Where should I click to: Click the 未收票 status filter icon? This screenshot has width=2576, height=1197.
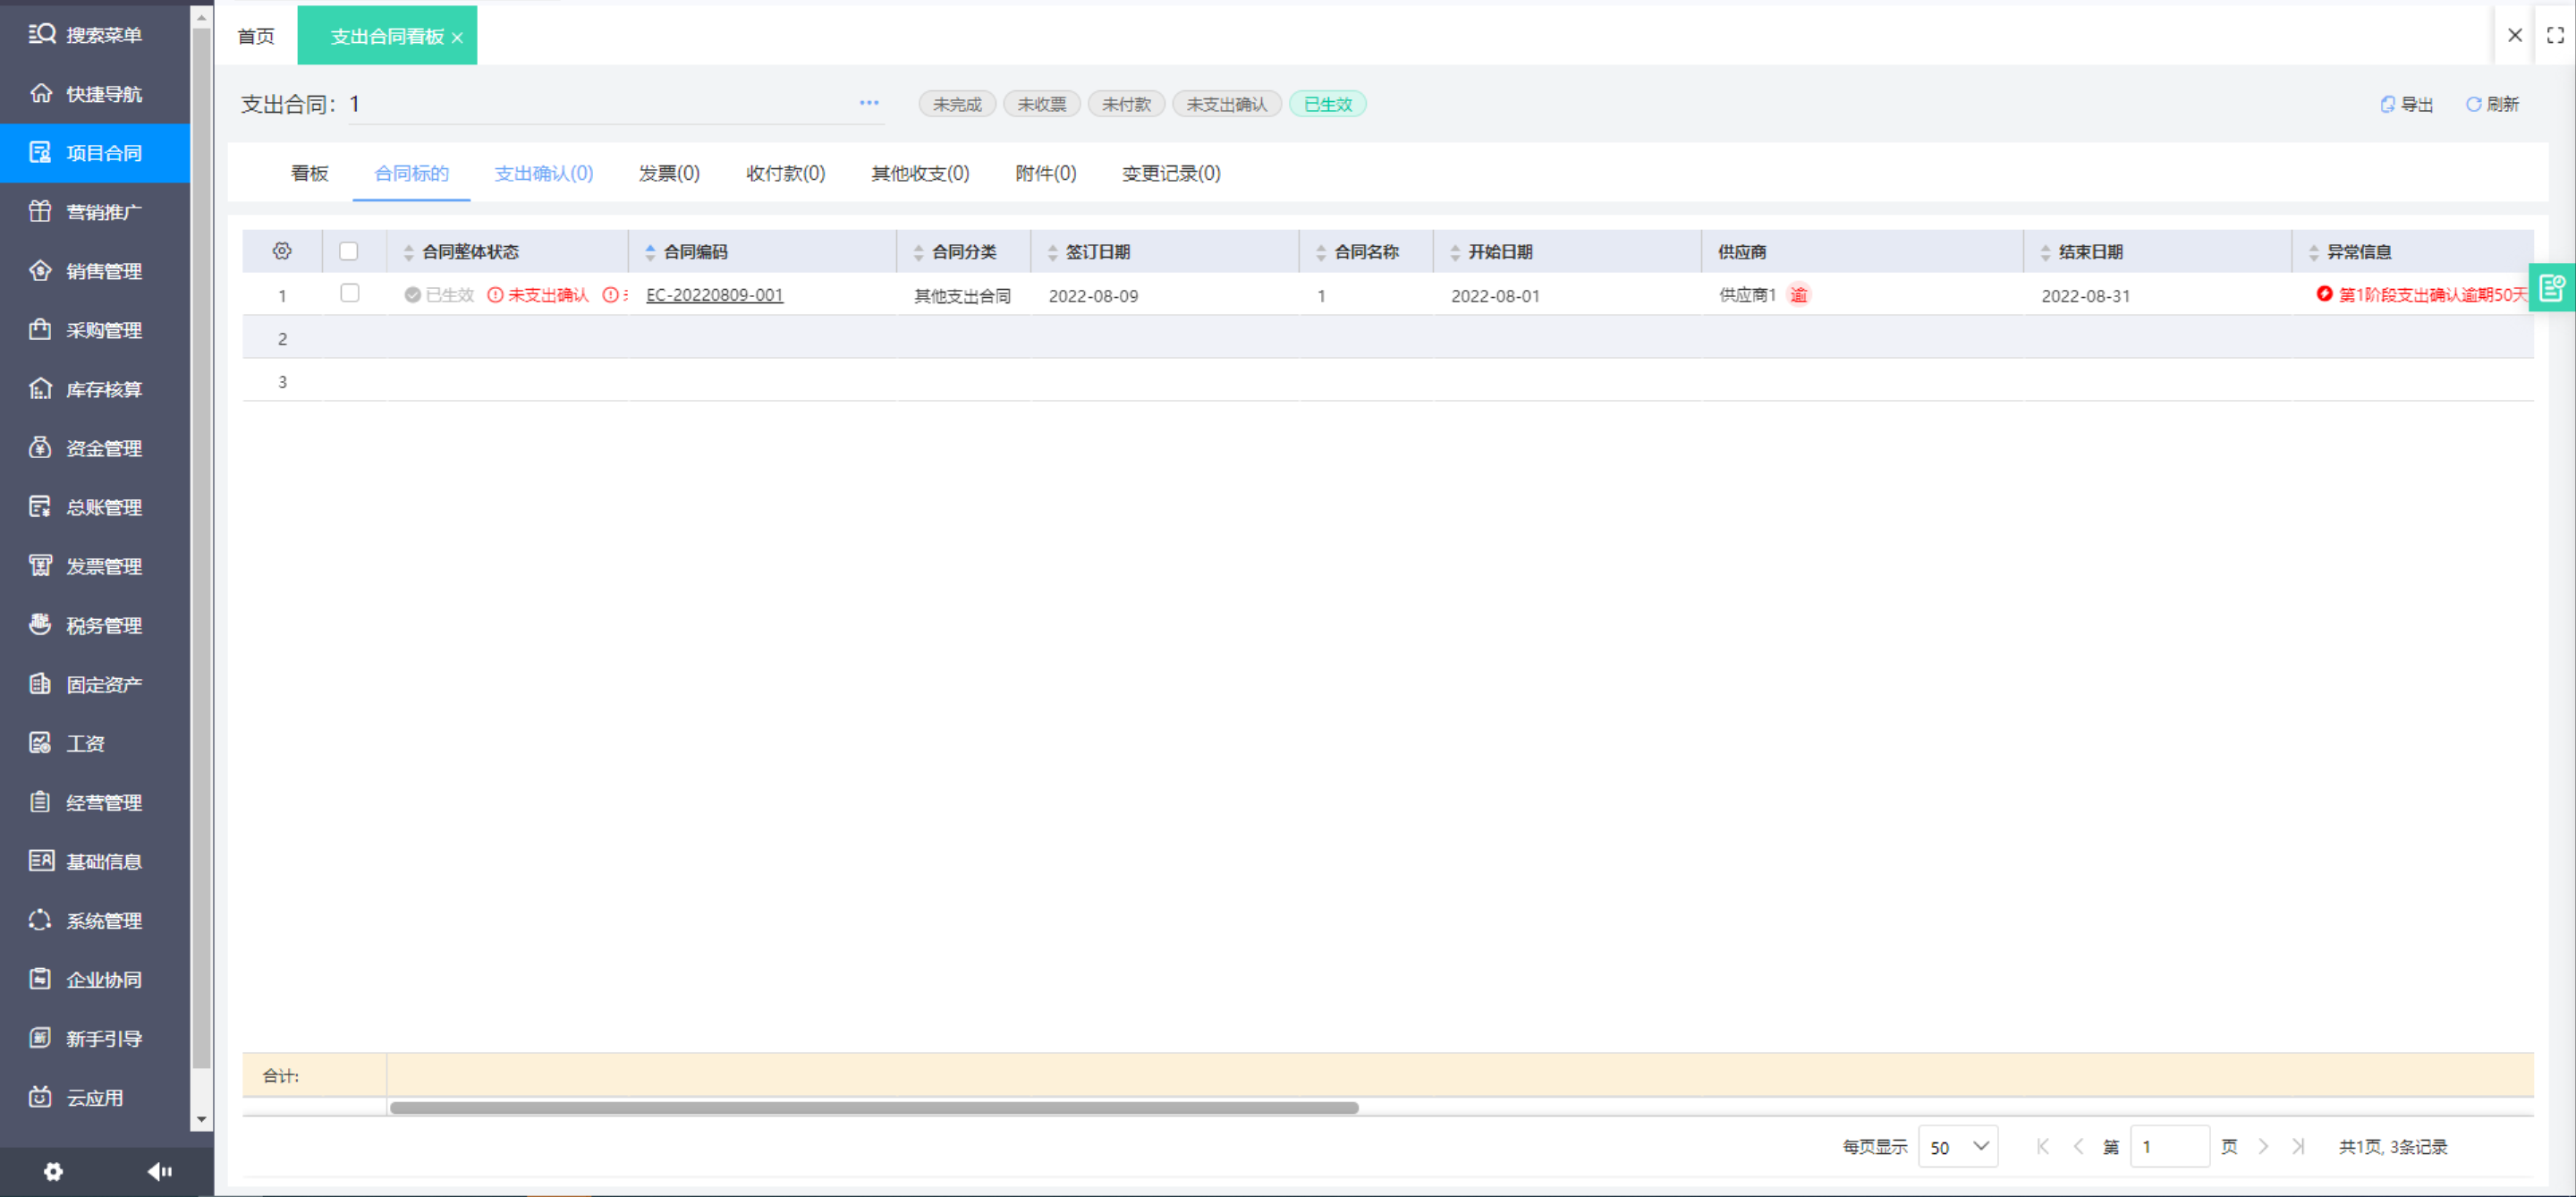pyautogui.click(x=1040, y=104)
